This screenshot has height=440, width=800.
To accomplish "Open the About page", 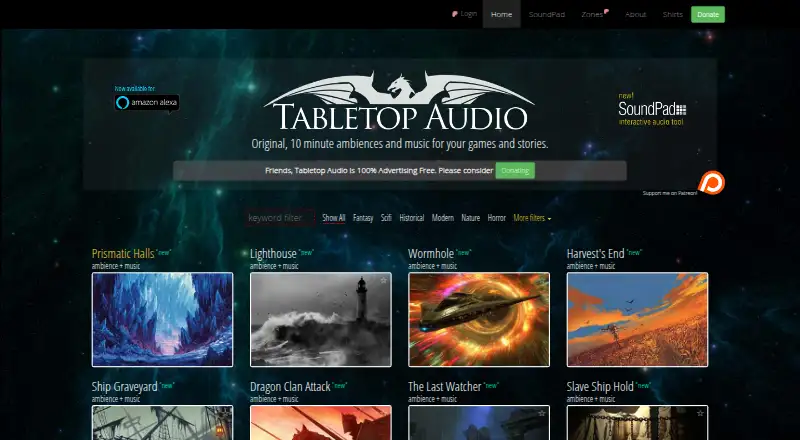I will (636, 14).
